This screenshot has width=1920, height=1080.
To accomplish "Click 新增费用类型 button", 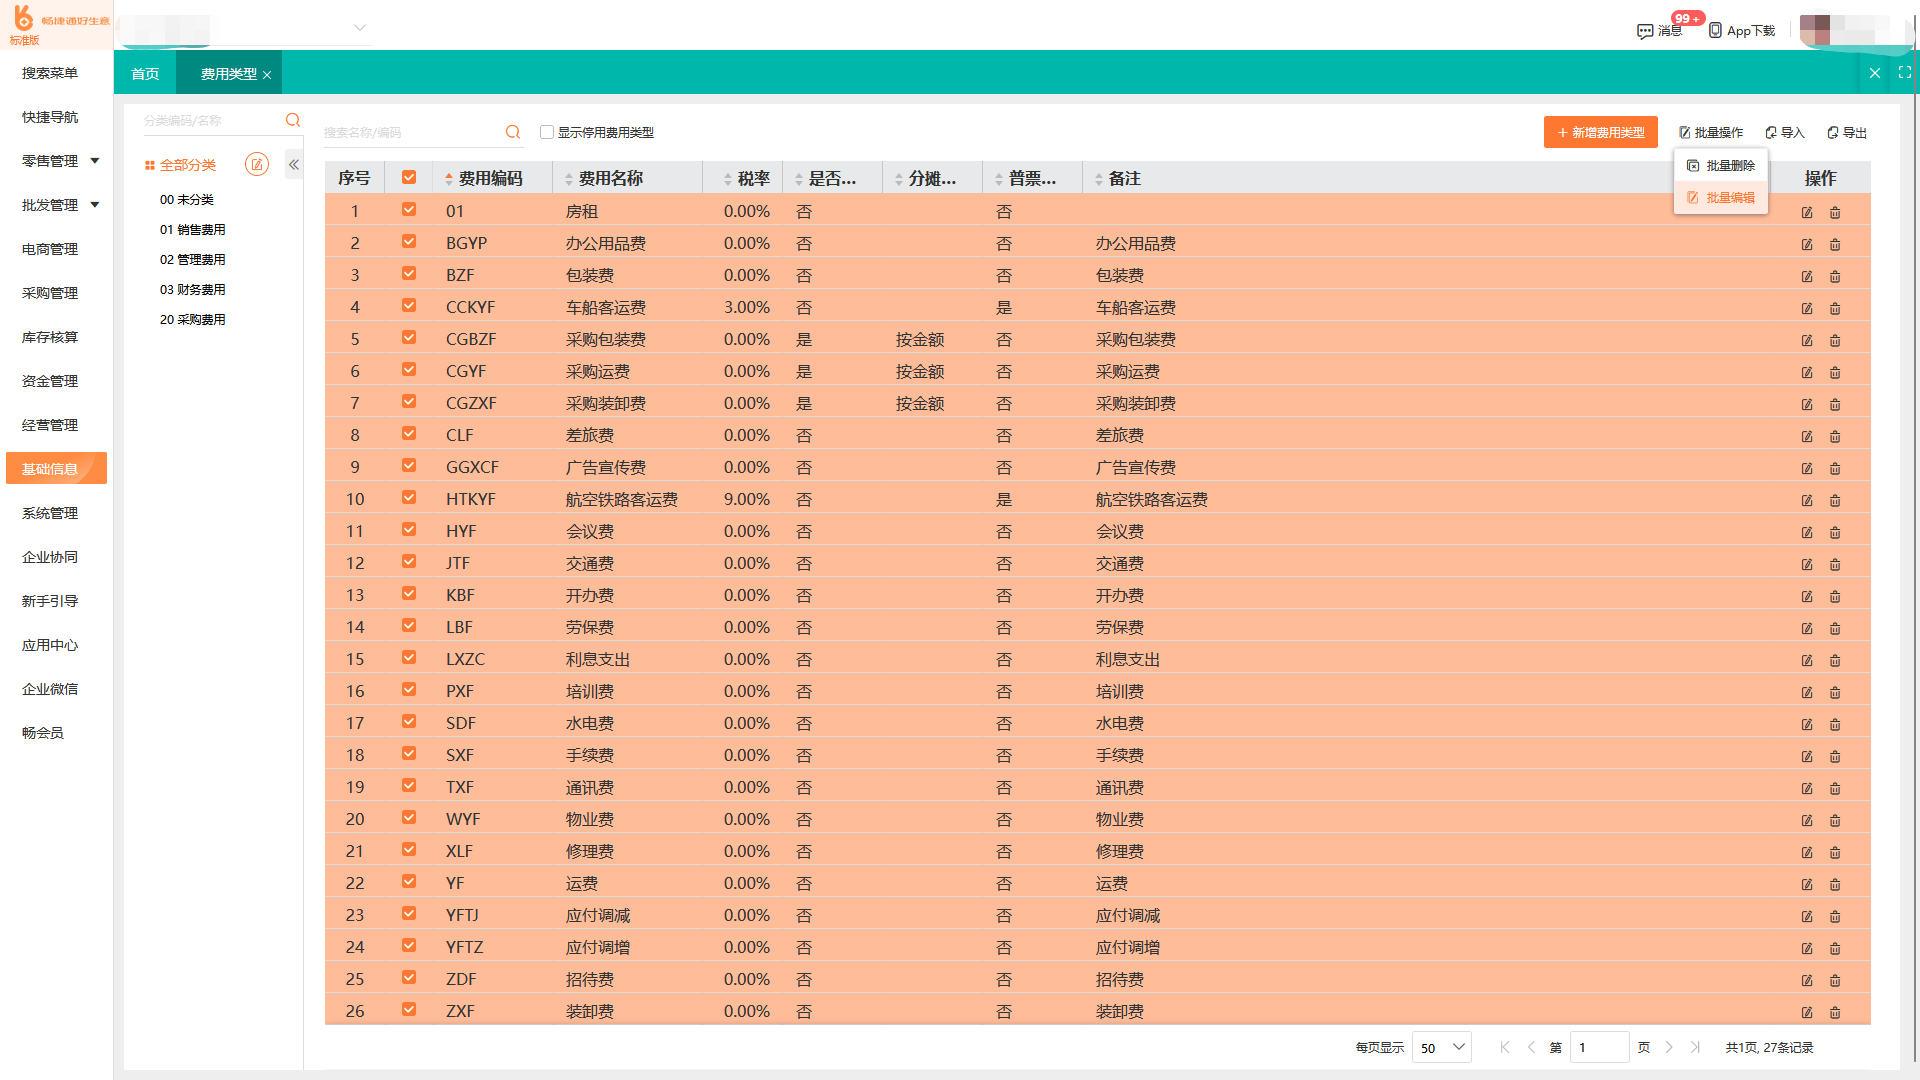I will point(1598,131).
